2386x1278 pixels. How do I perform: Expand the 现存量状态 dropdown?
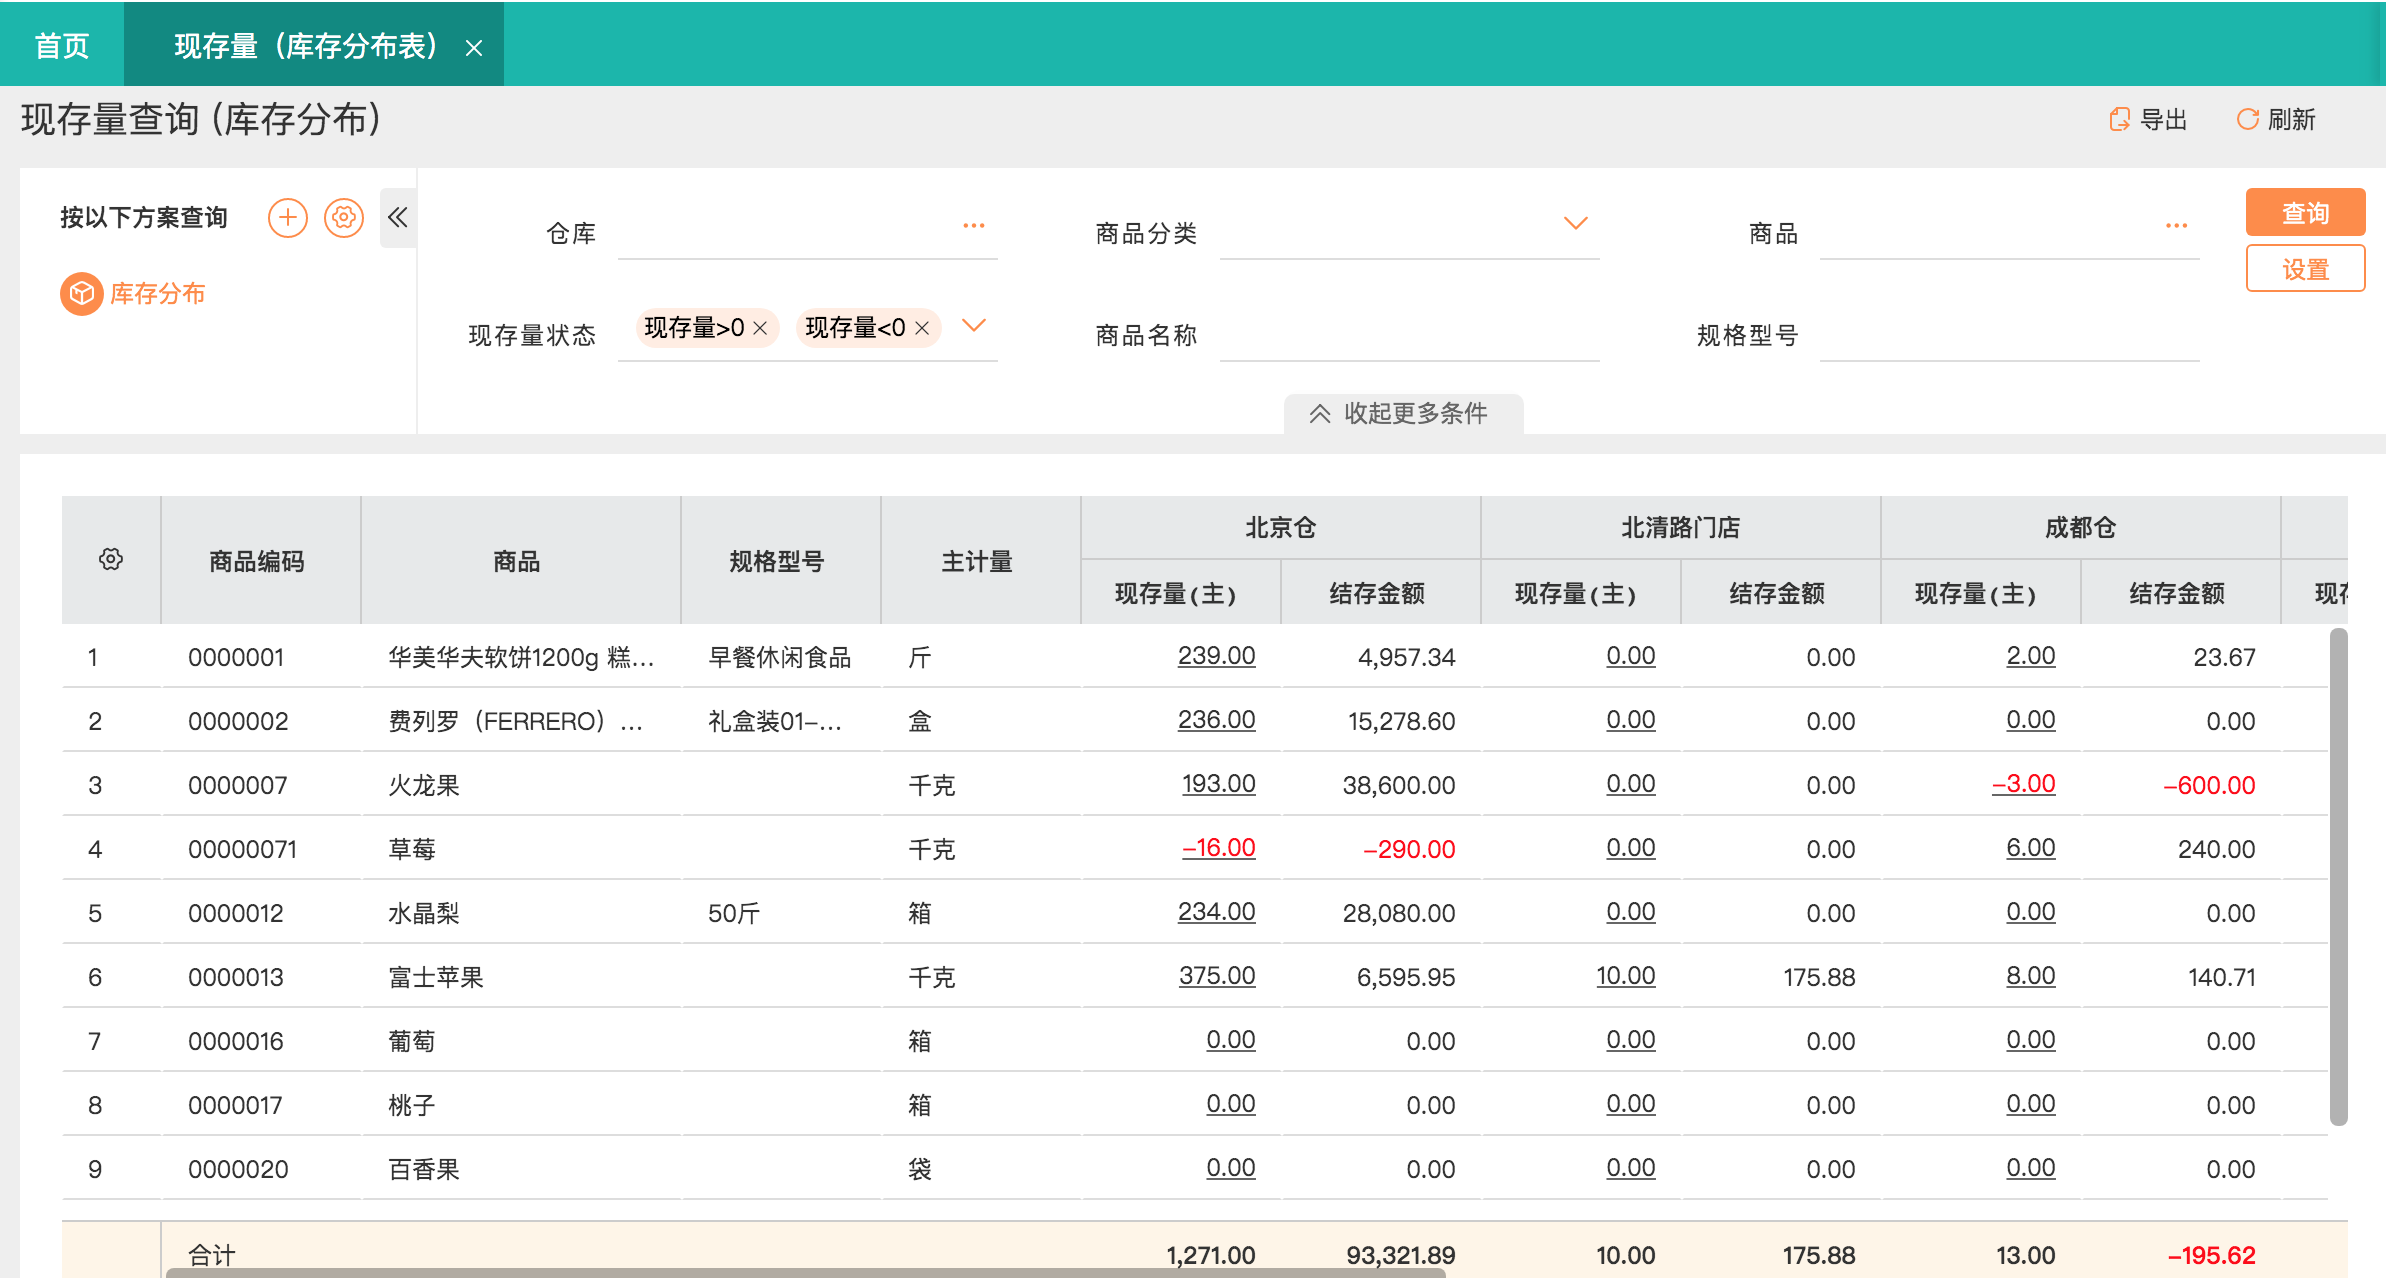point(980,328)
